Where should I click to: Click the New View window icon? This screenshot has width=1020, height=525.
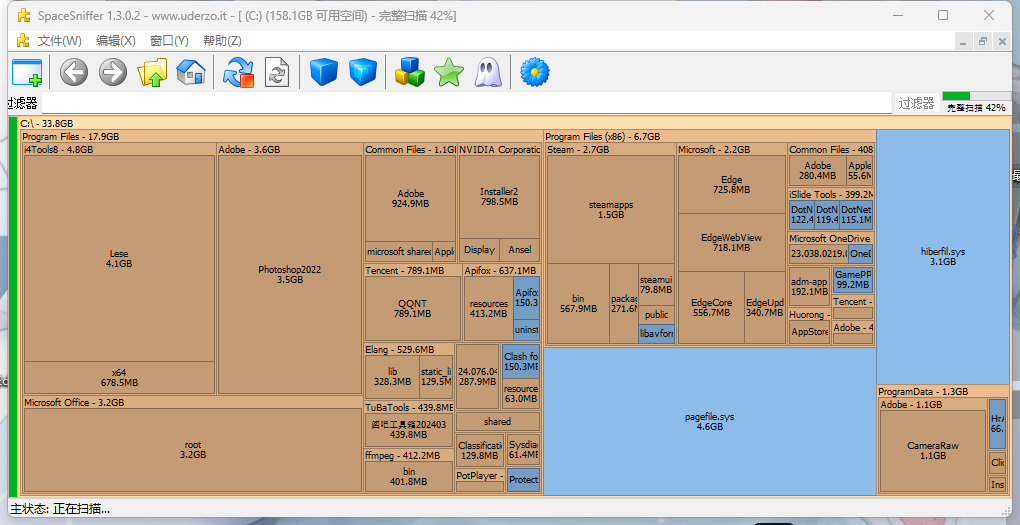pyautogui.click(x=27, y=73)
